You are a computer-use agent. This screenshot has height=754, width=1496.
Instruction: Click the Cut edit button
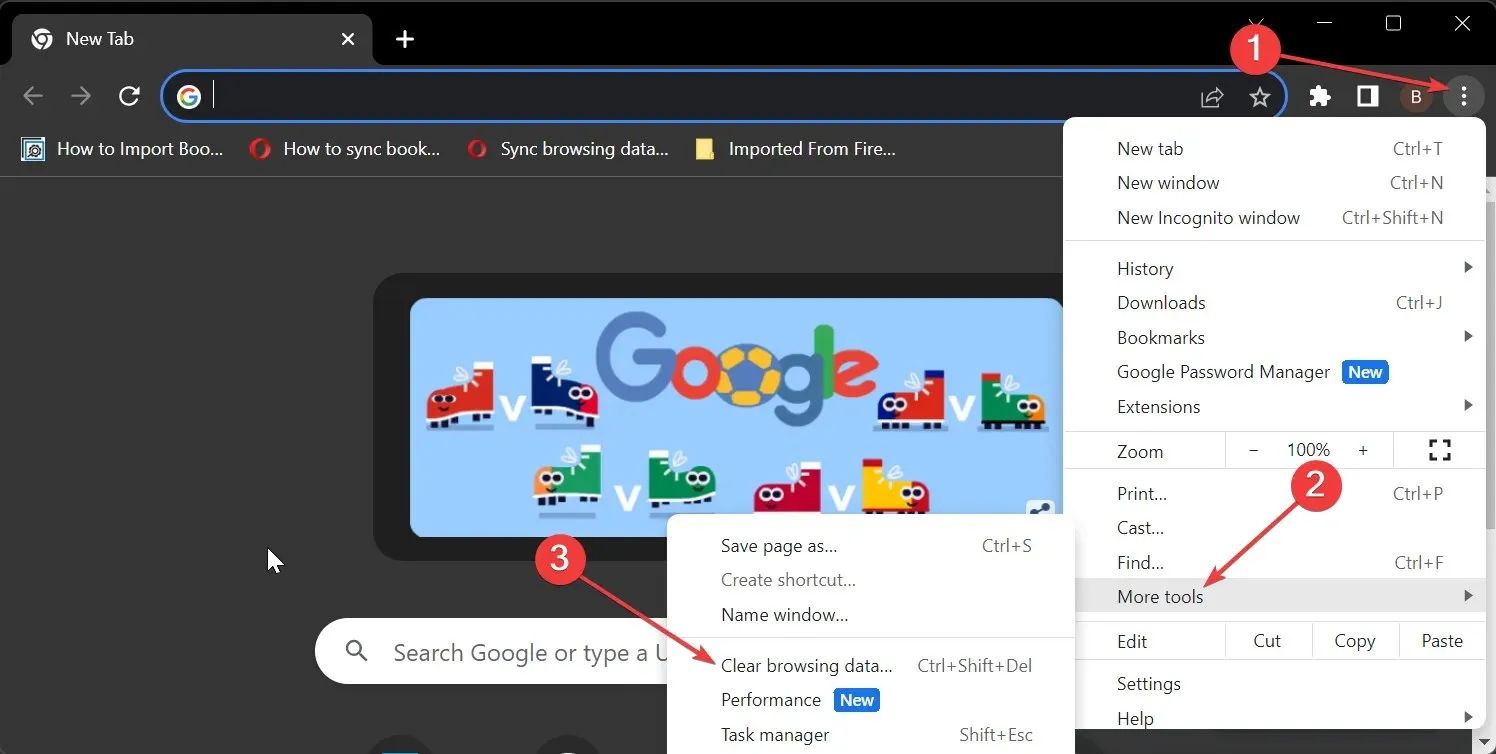[x=1267, y=641]
